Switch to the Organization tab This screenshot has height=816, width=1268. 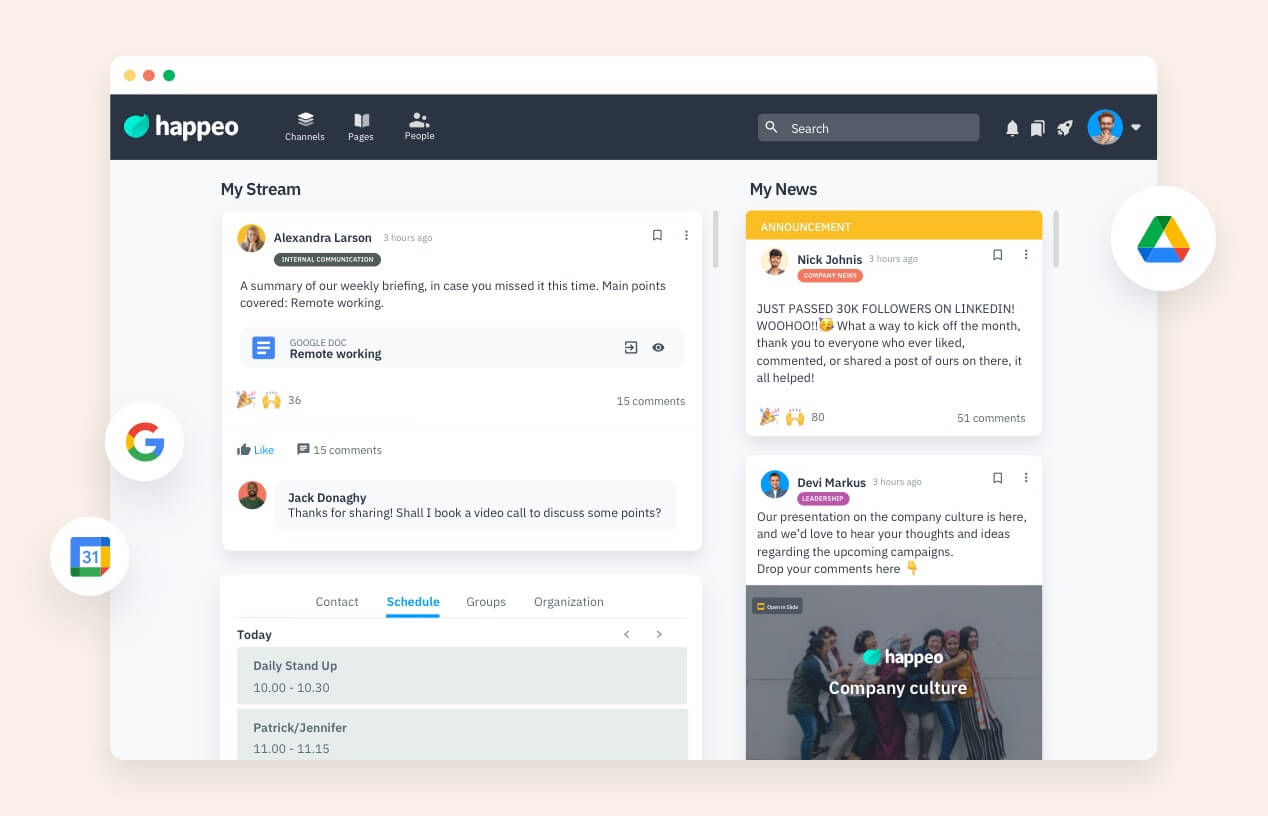tap(568, 602)
